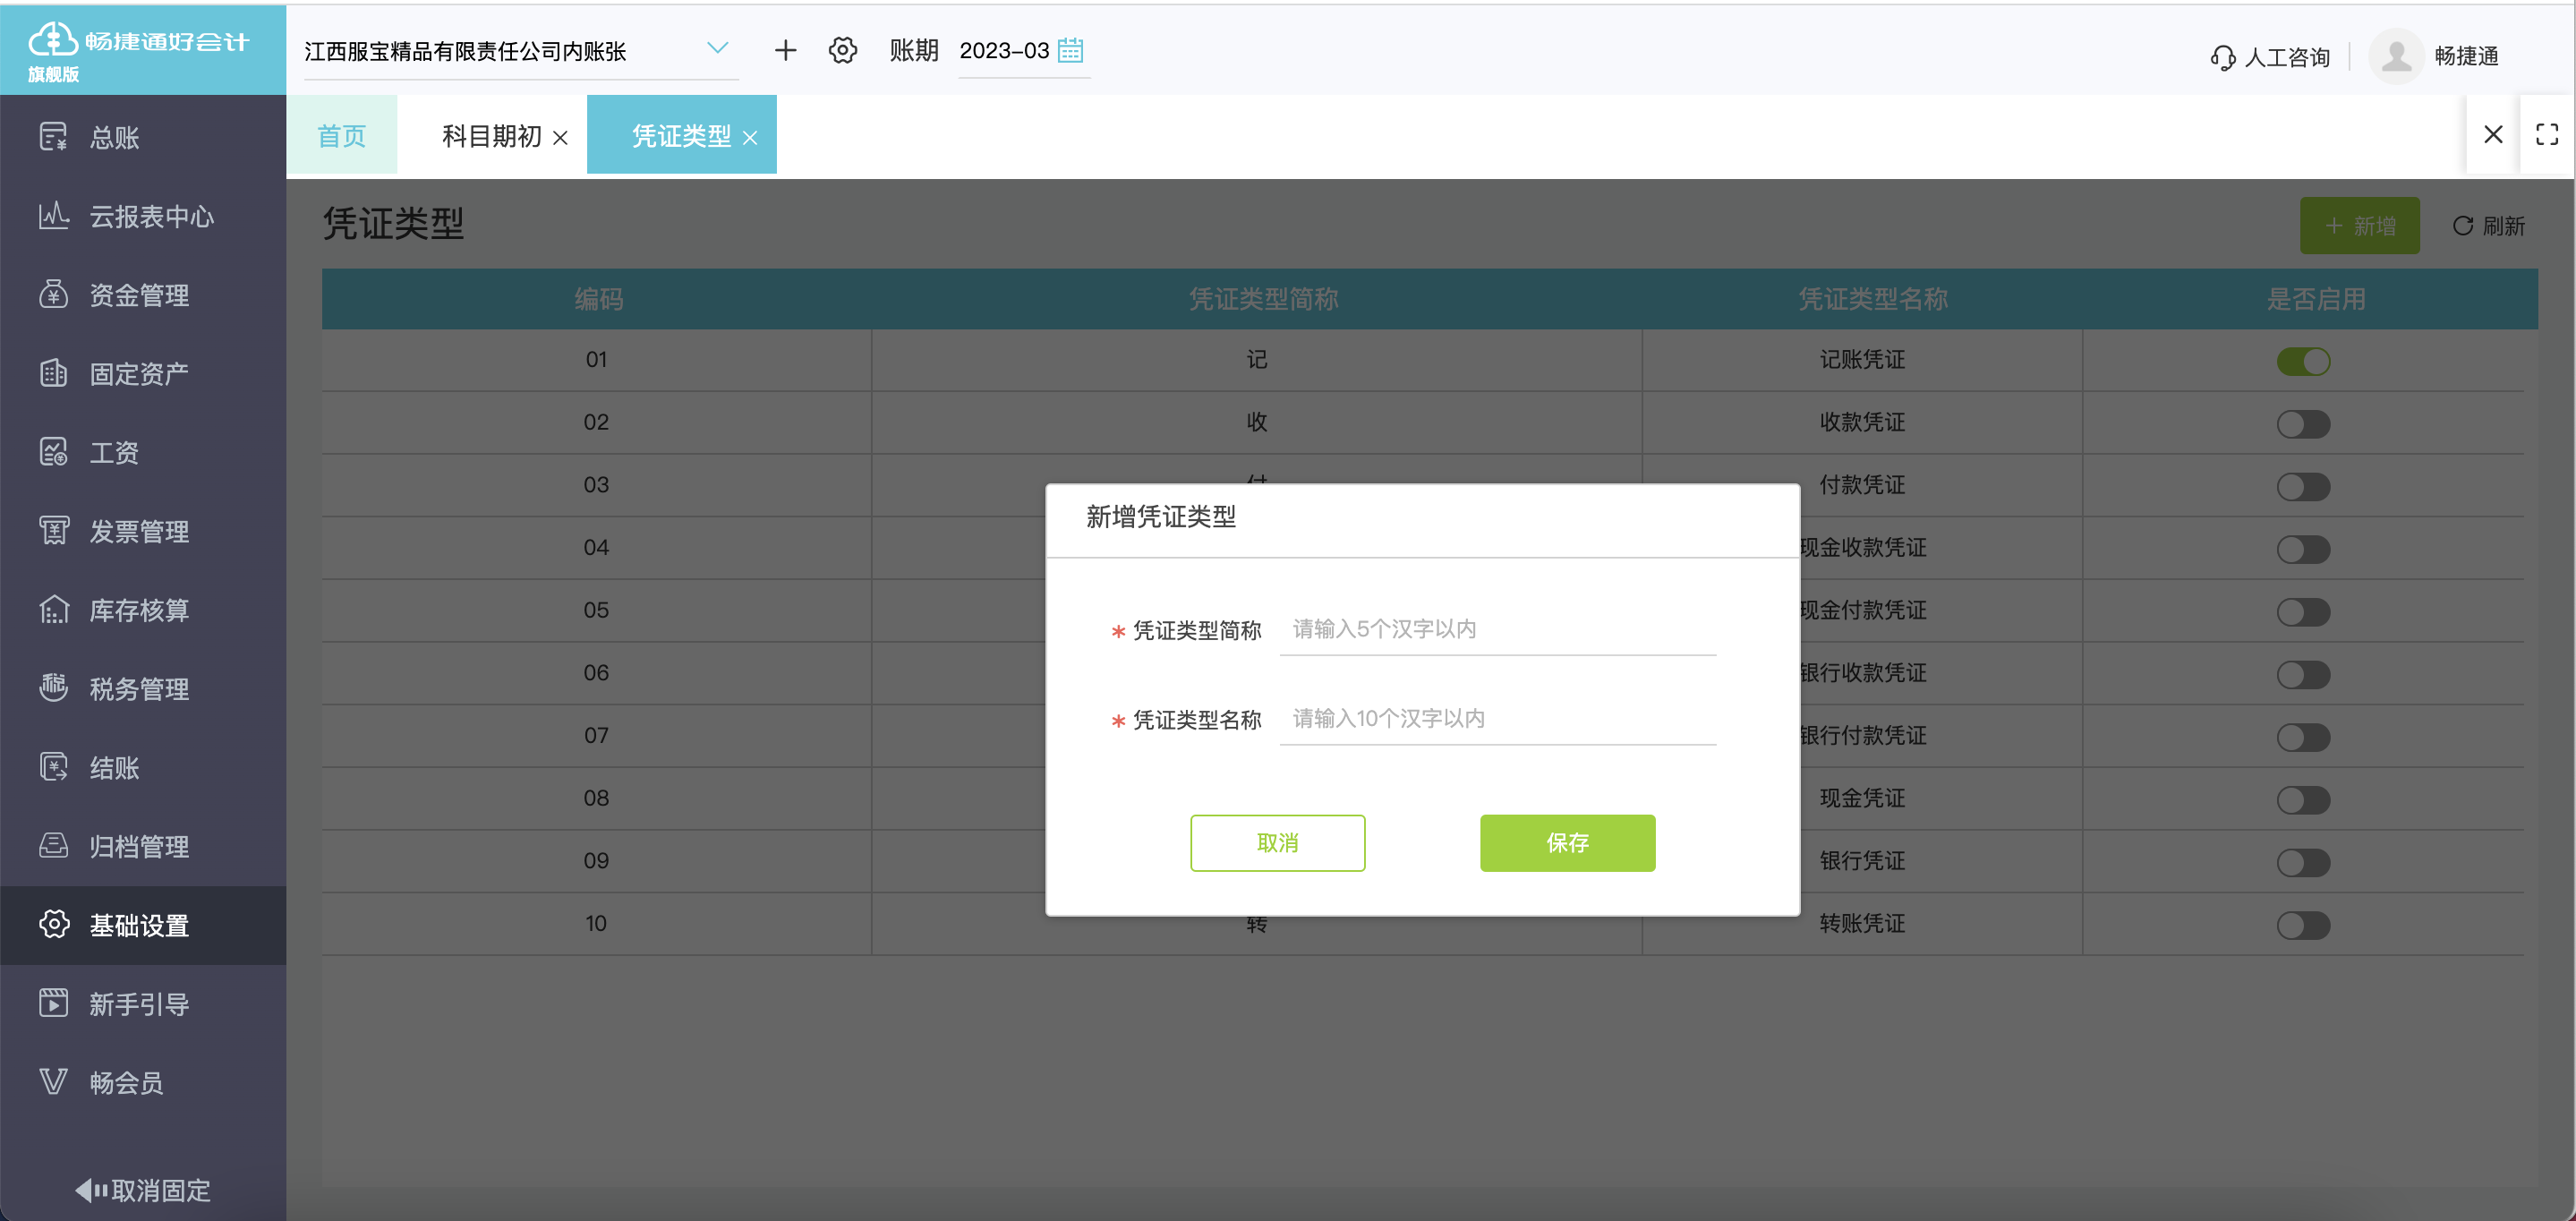Screen dimensions: 2576x1221
Task: Expand the account period dropdown
Action: tap(1071, 49)
